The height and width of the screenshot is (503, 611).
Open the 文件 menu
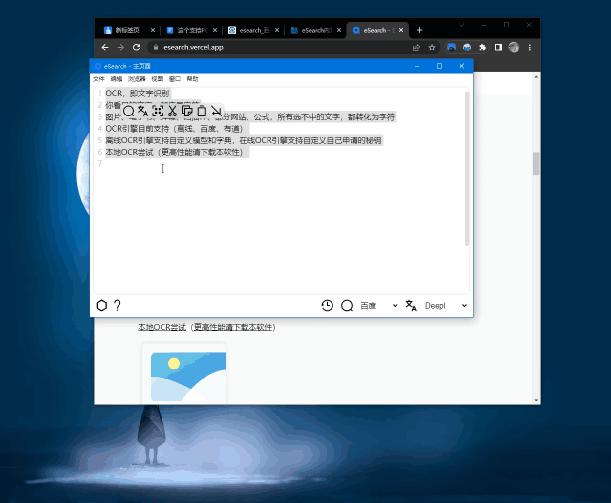coord(99,78)
